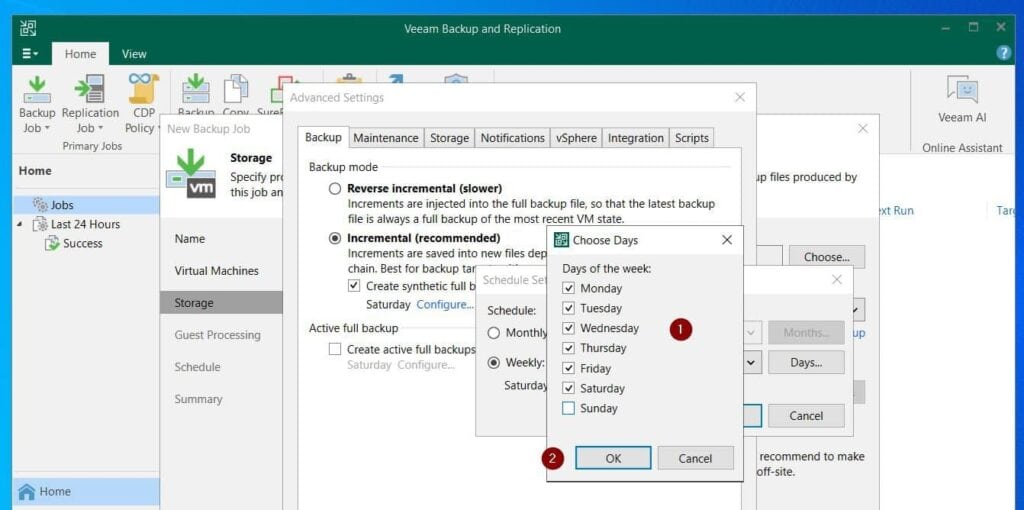Open the Storage tab in Advanced Settings
1024x510 pixels.
pyautogui.click(x=449, y=138)
